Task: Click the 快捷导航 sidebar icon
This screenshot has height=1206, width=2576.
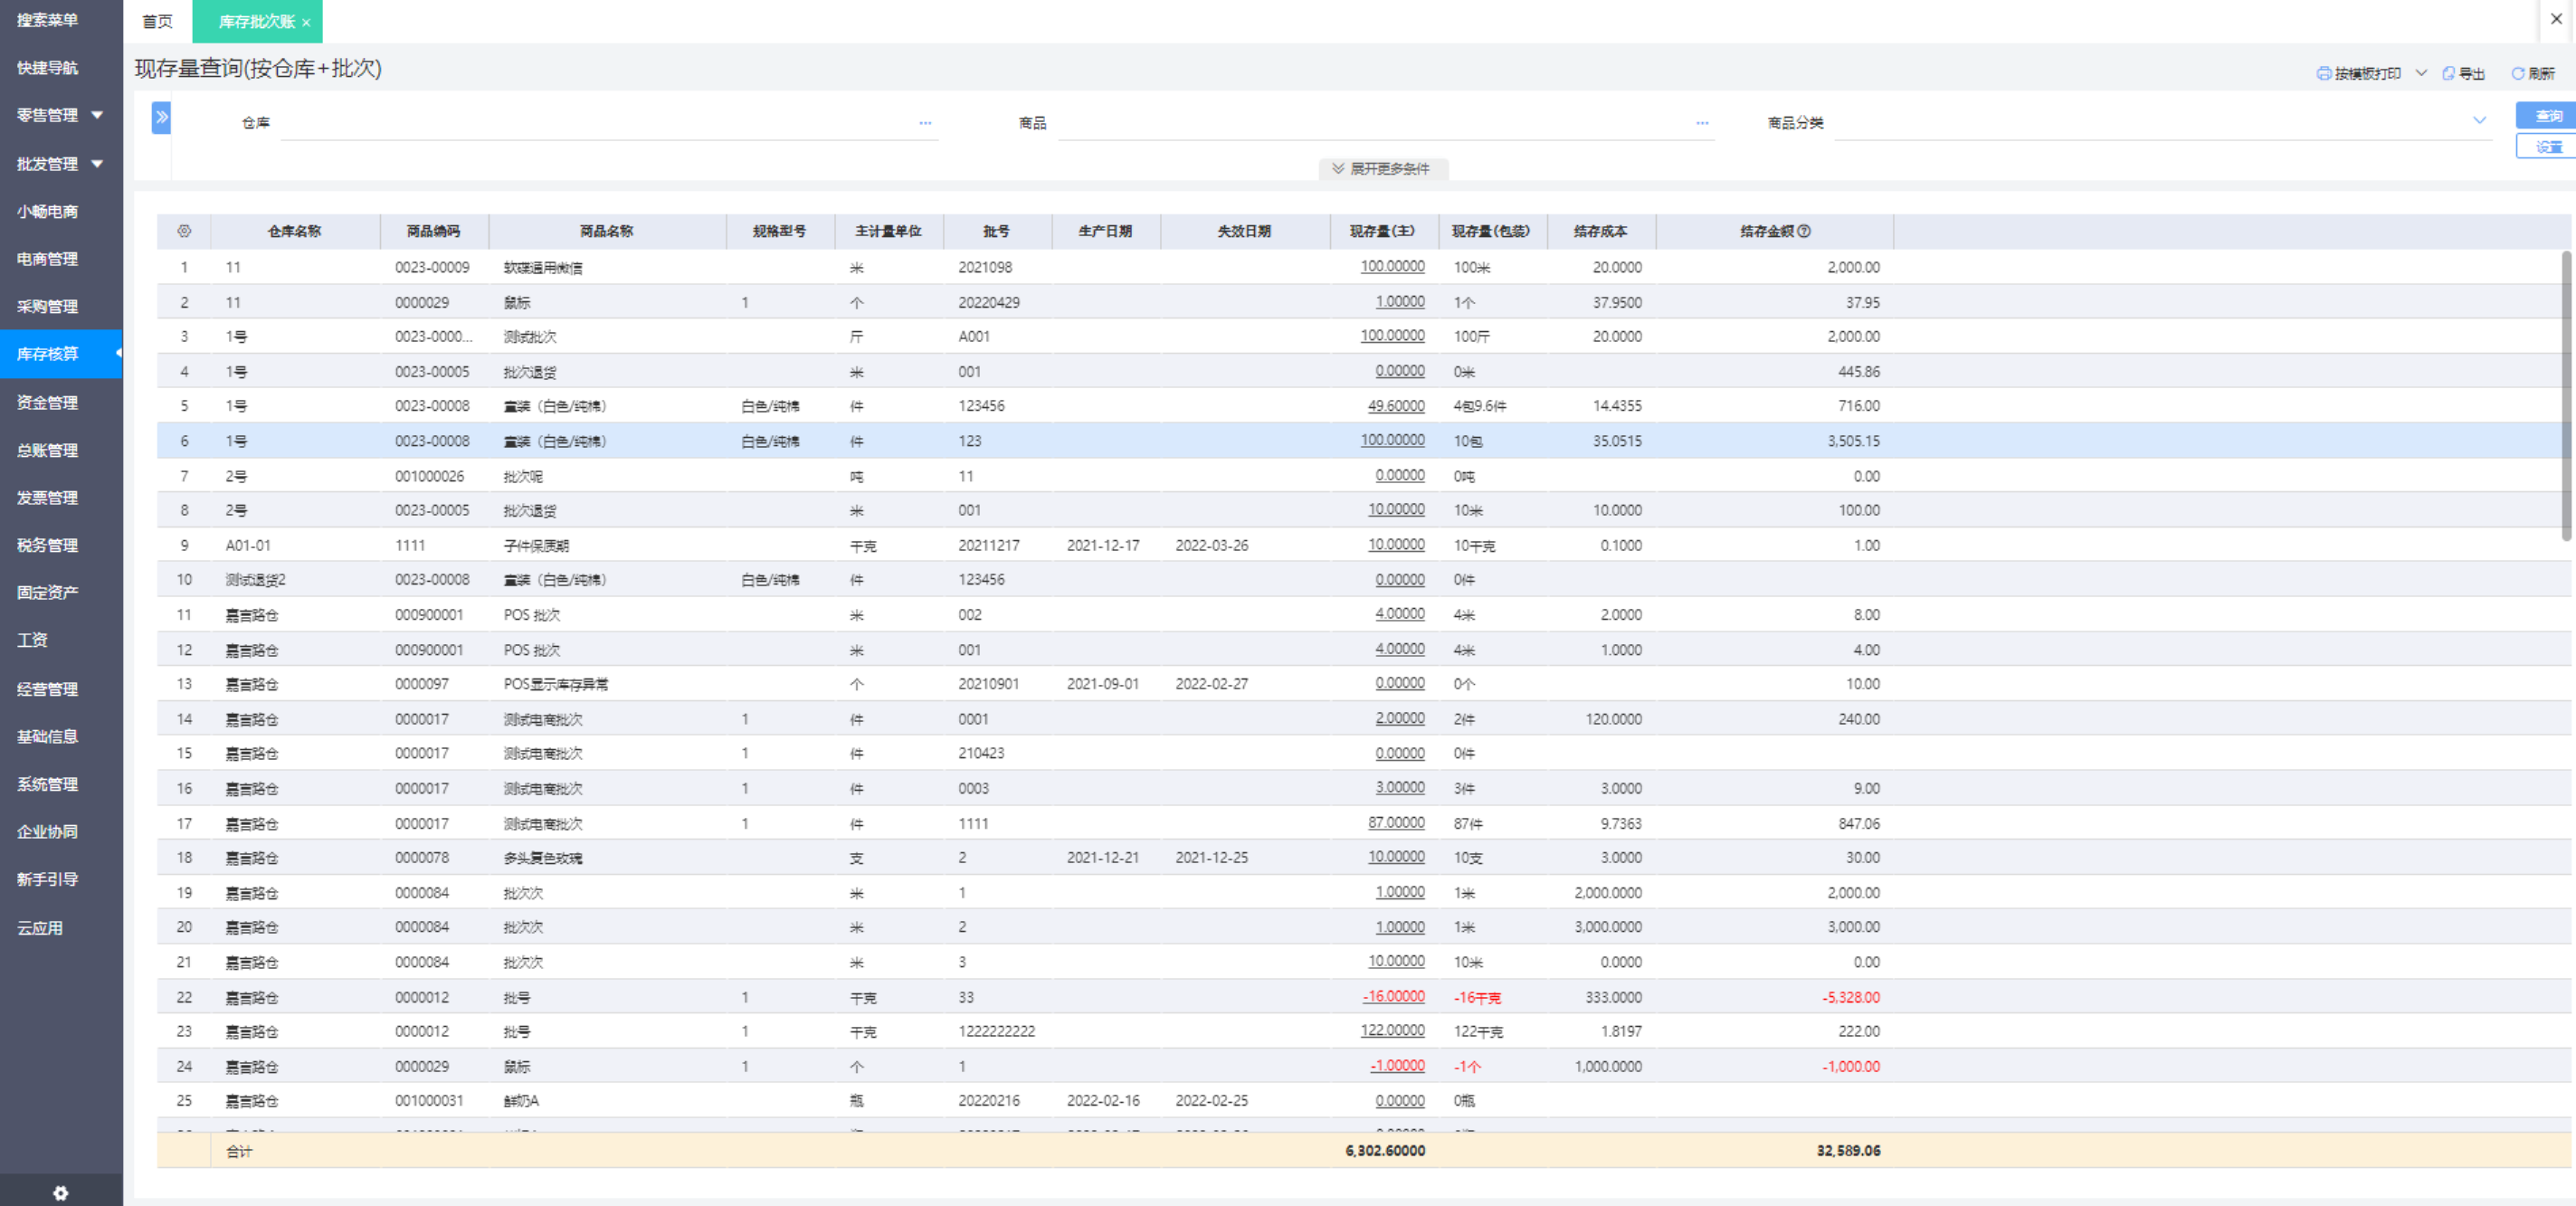Action: click(46, 67)
